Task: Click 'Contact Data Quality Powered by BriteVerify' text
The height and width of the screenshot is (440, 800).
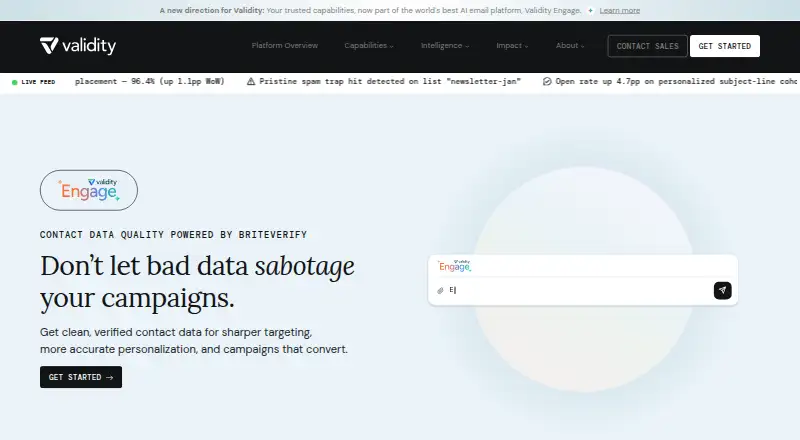Action: click(x=173, y=235)
